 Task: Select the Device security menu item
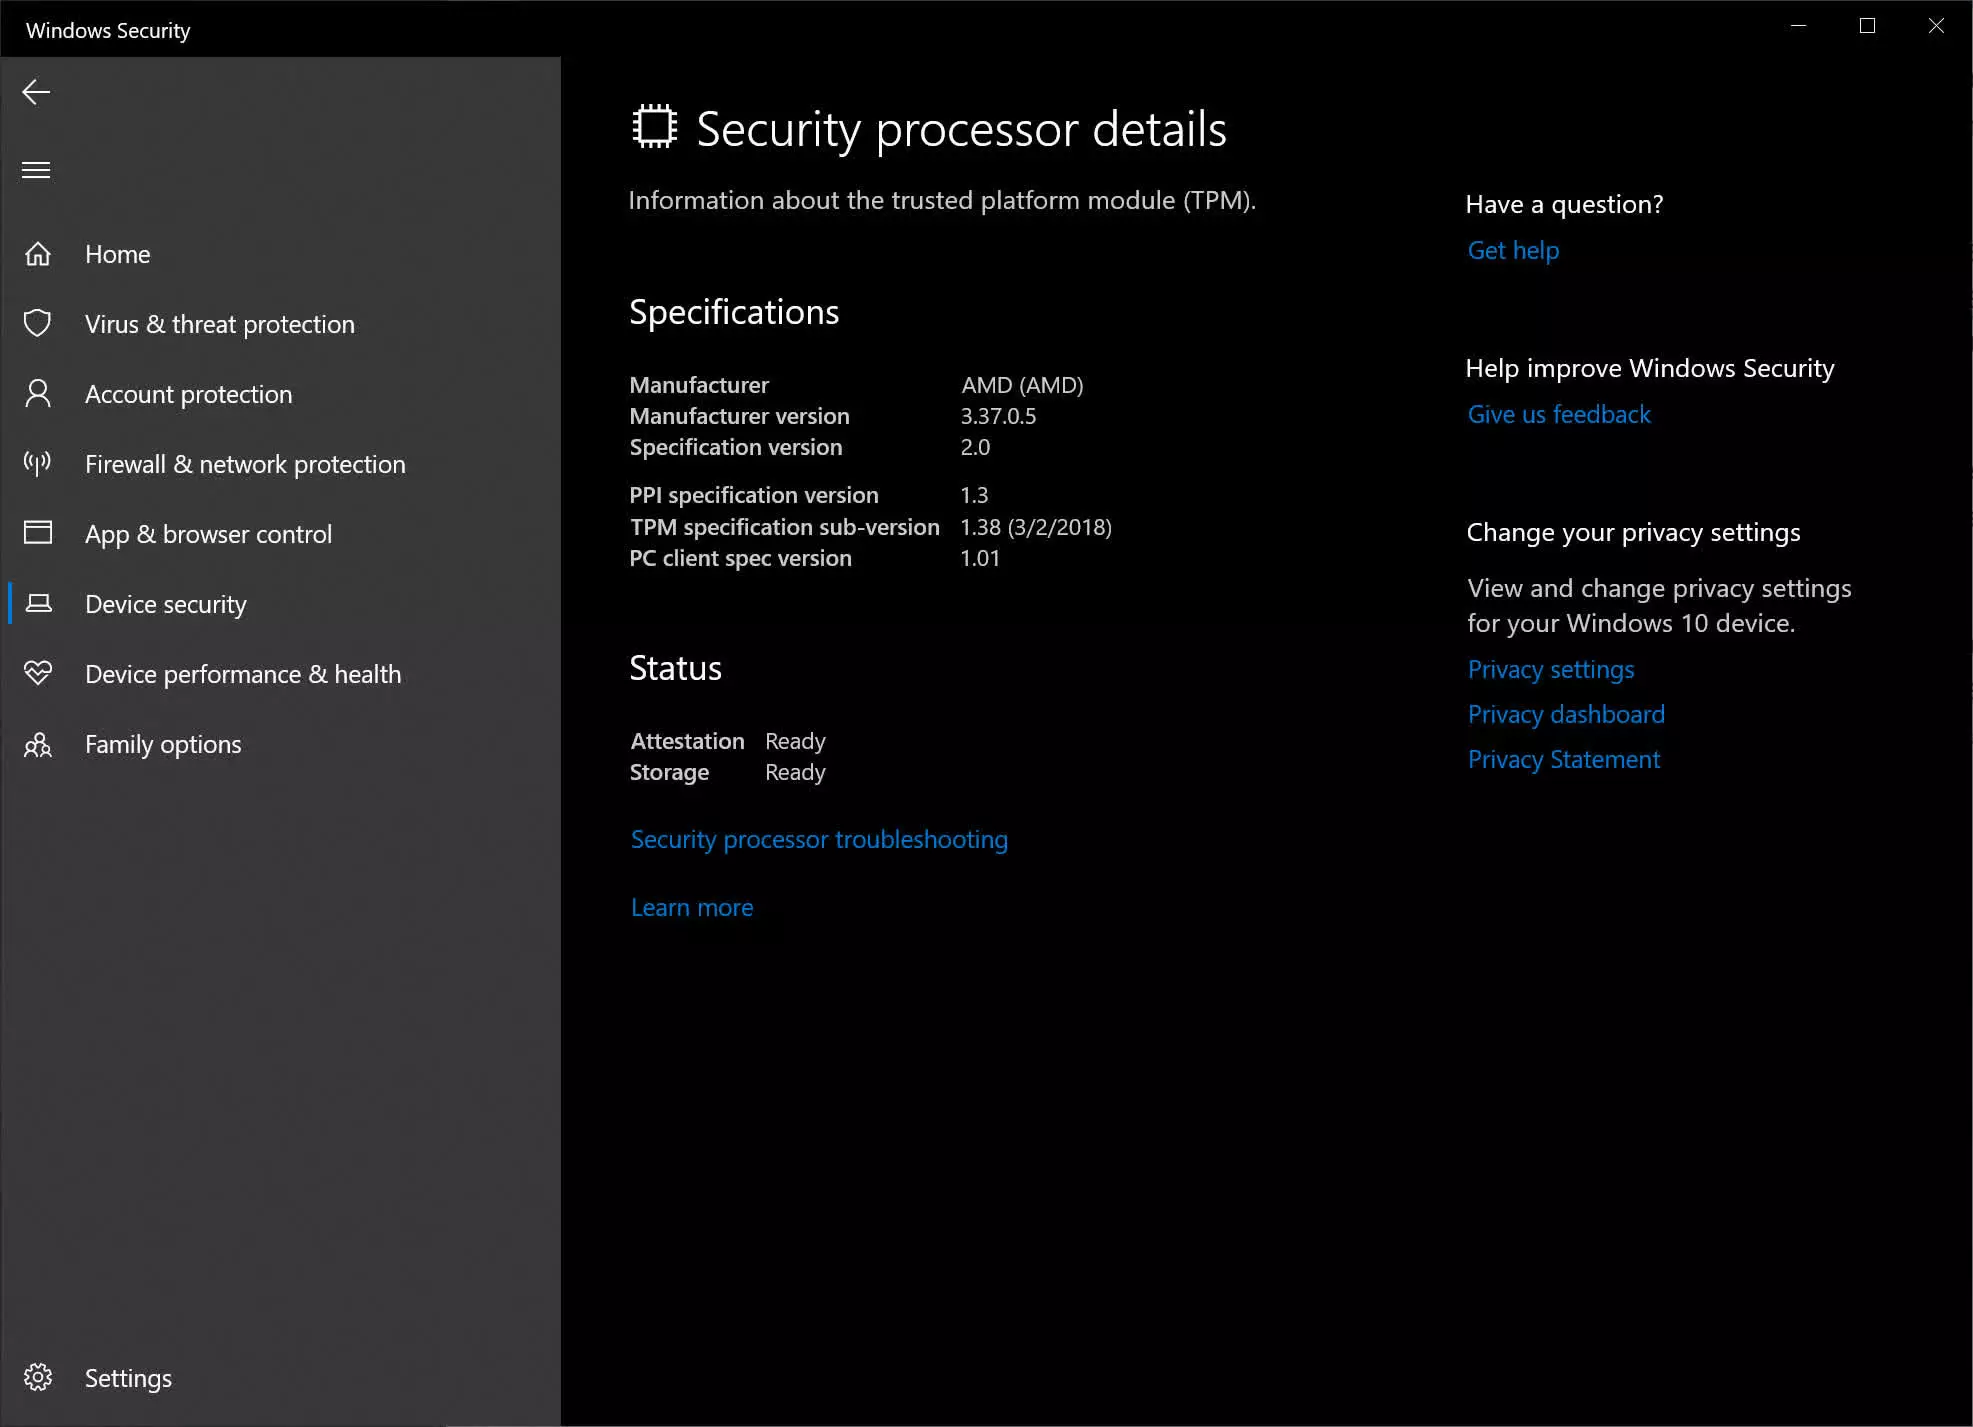coord(165,603)
